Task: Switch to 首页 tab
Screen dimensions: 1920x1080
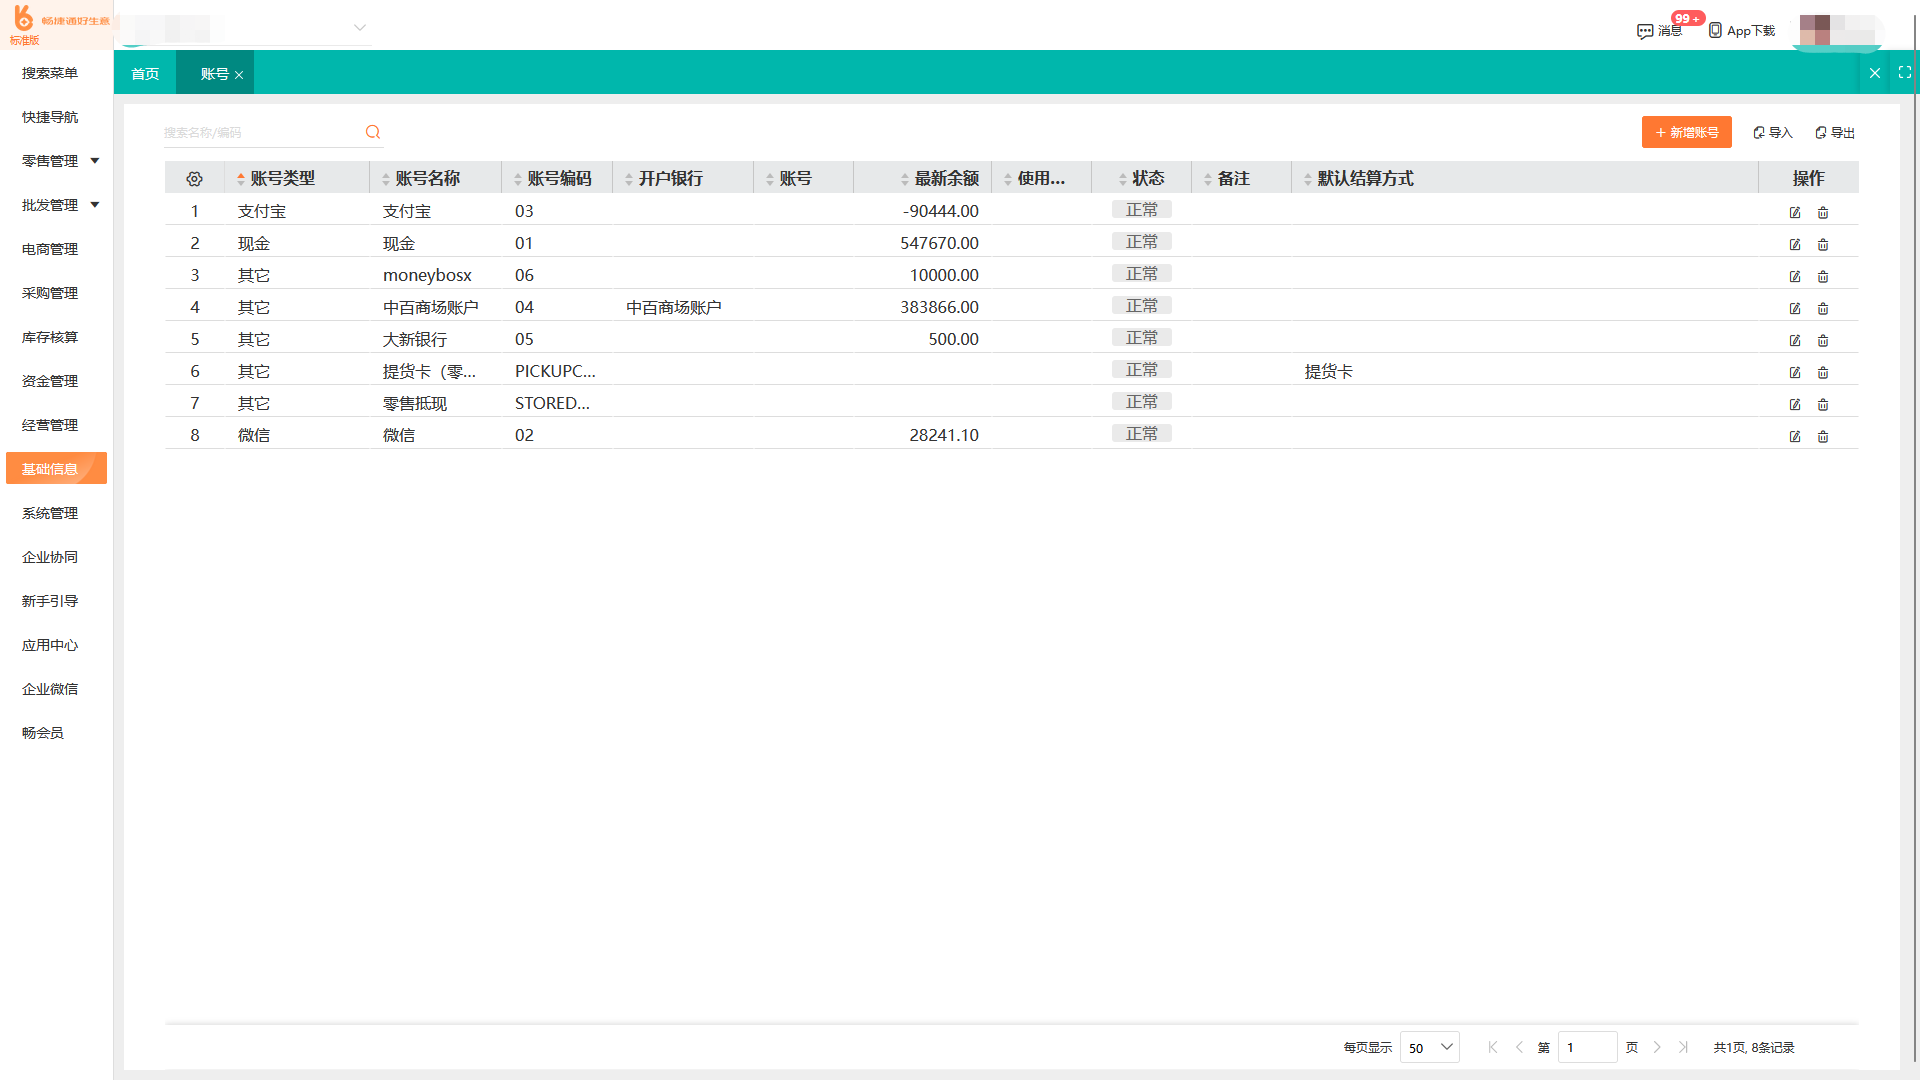Action: pyautogui.click(x=145, y=74)
